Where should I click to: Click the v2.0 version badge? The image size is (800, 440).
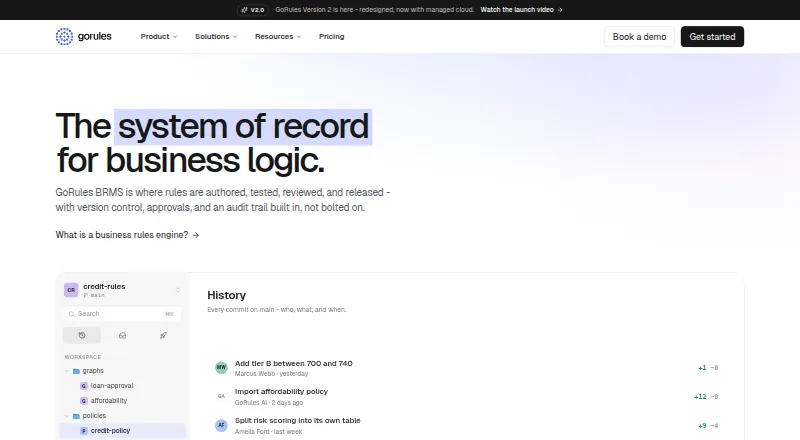pos(253,10)
